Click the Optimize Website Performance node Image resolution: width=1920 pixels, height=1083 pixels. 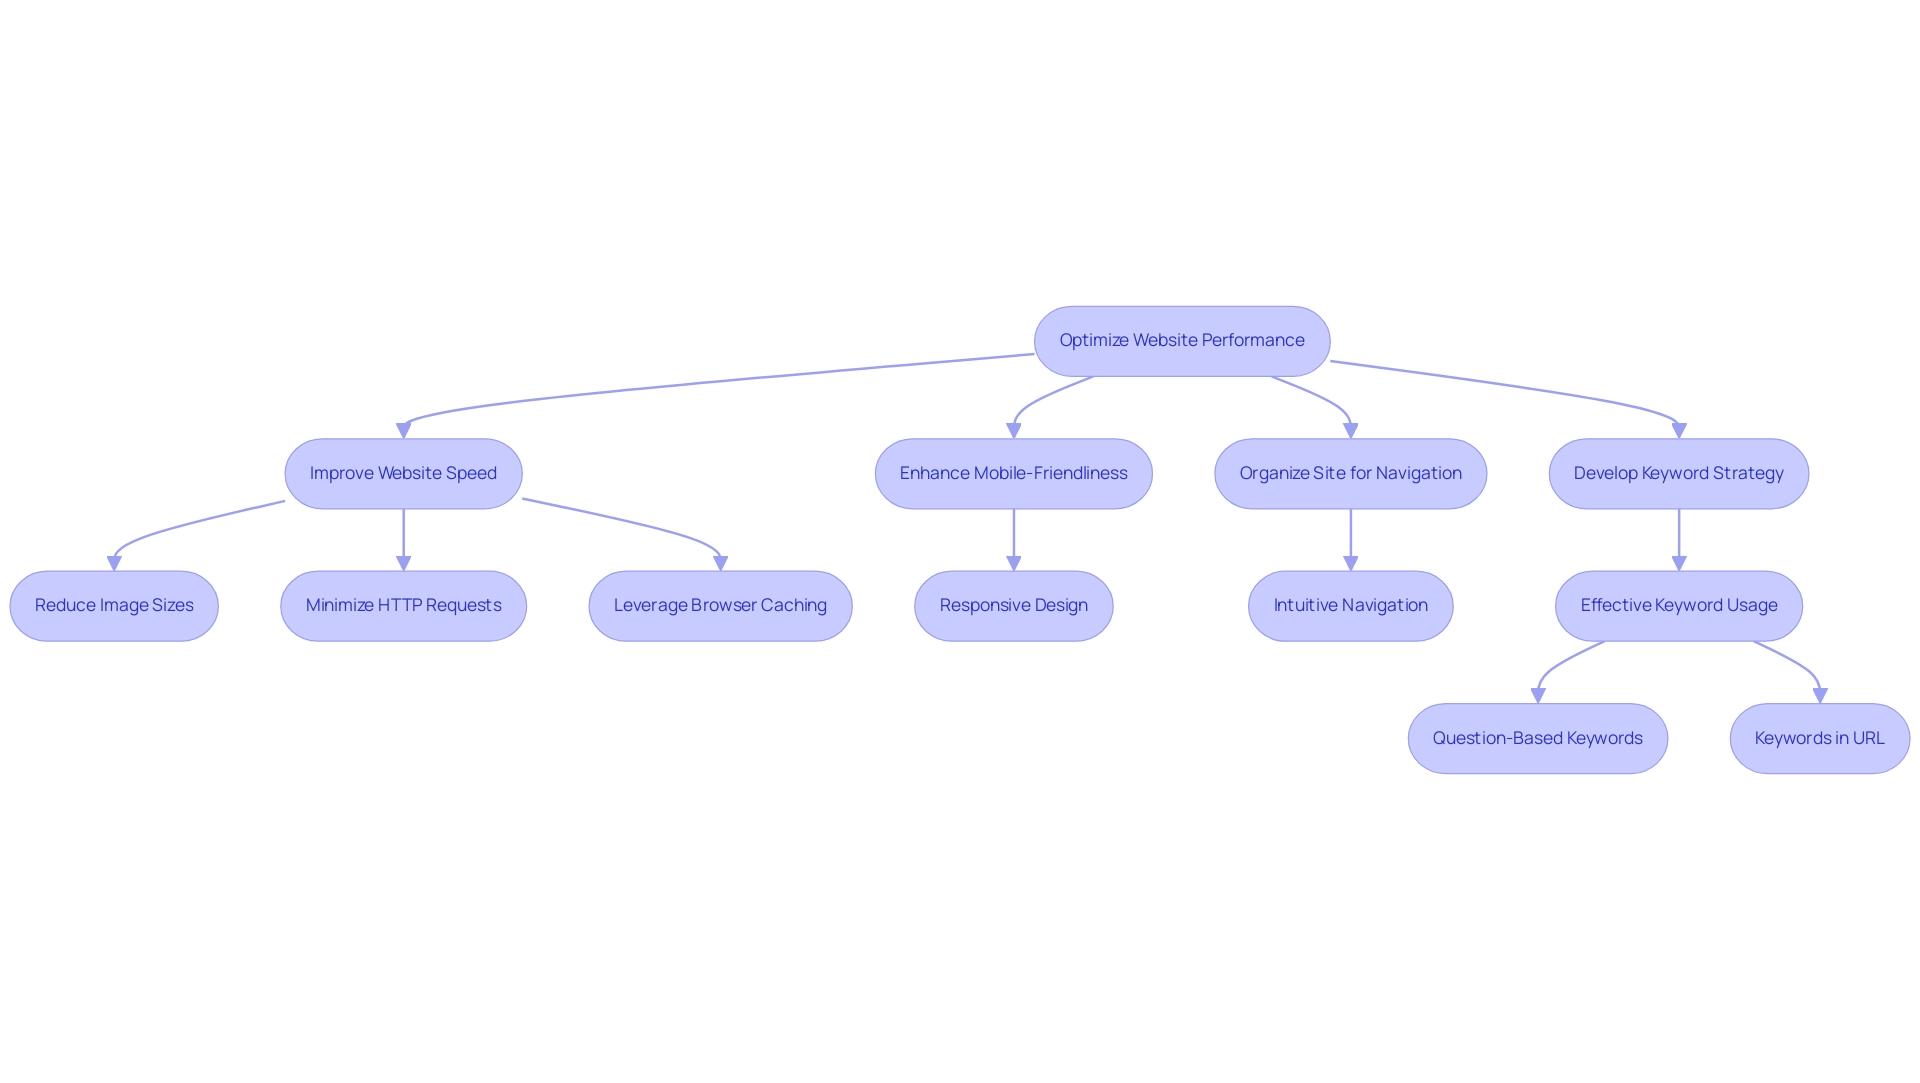pos(1178,339)
